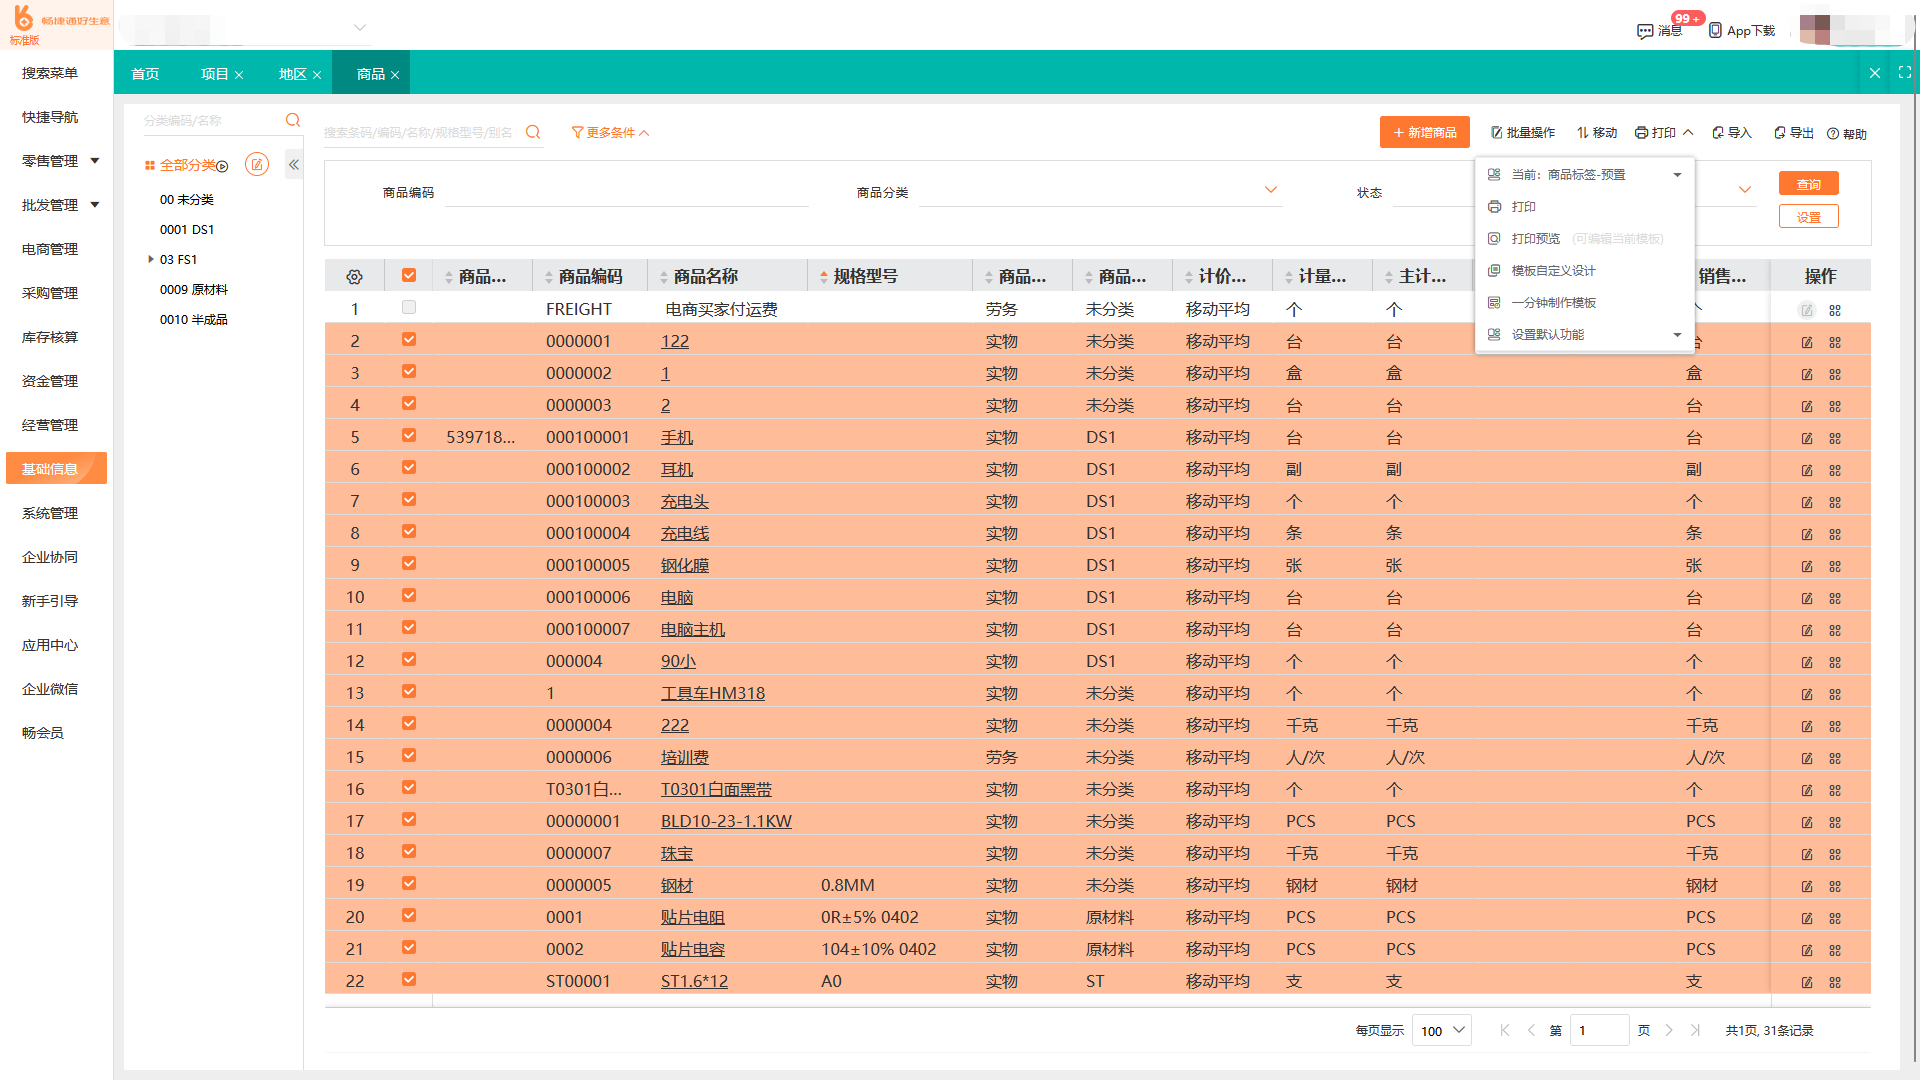Expand the 03 FS1 category tree item
The height and width of the screenshot is (1080, 1920).
(148, 258)
